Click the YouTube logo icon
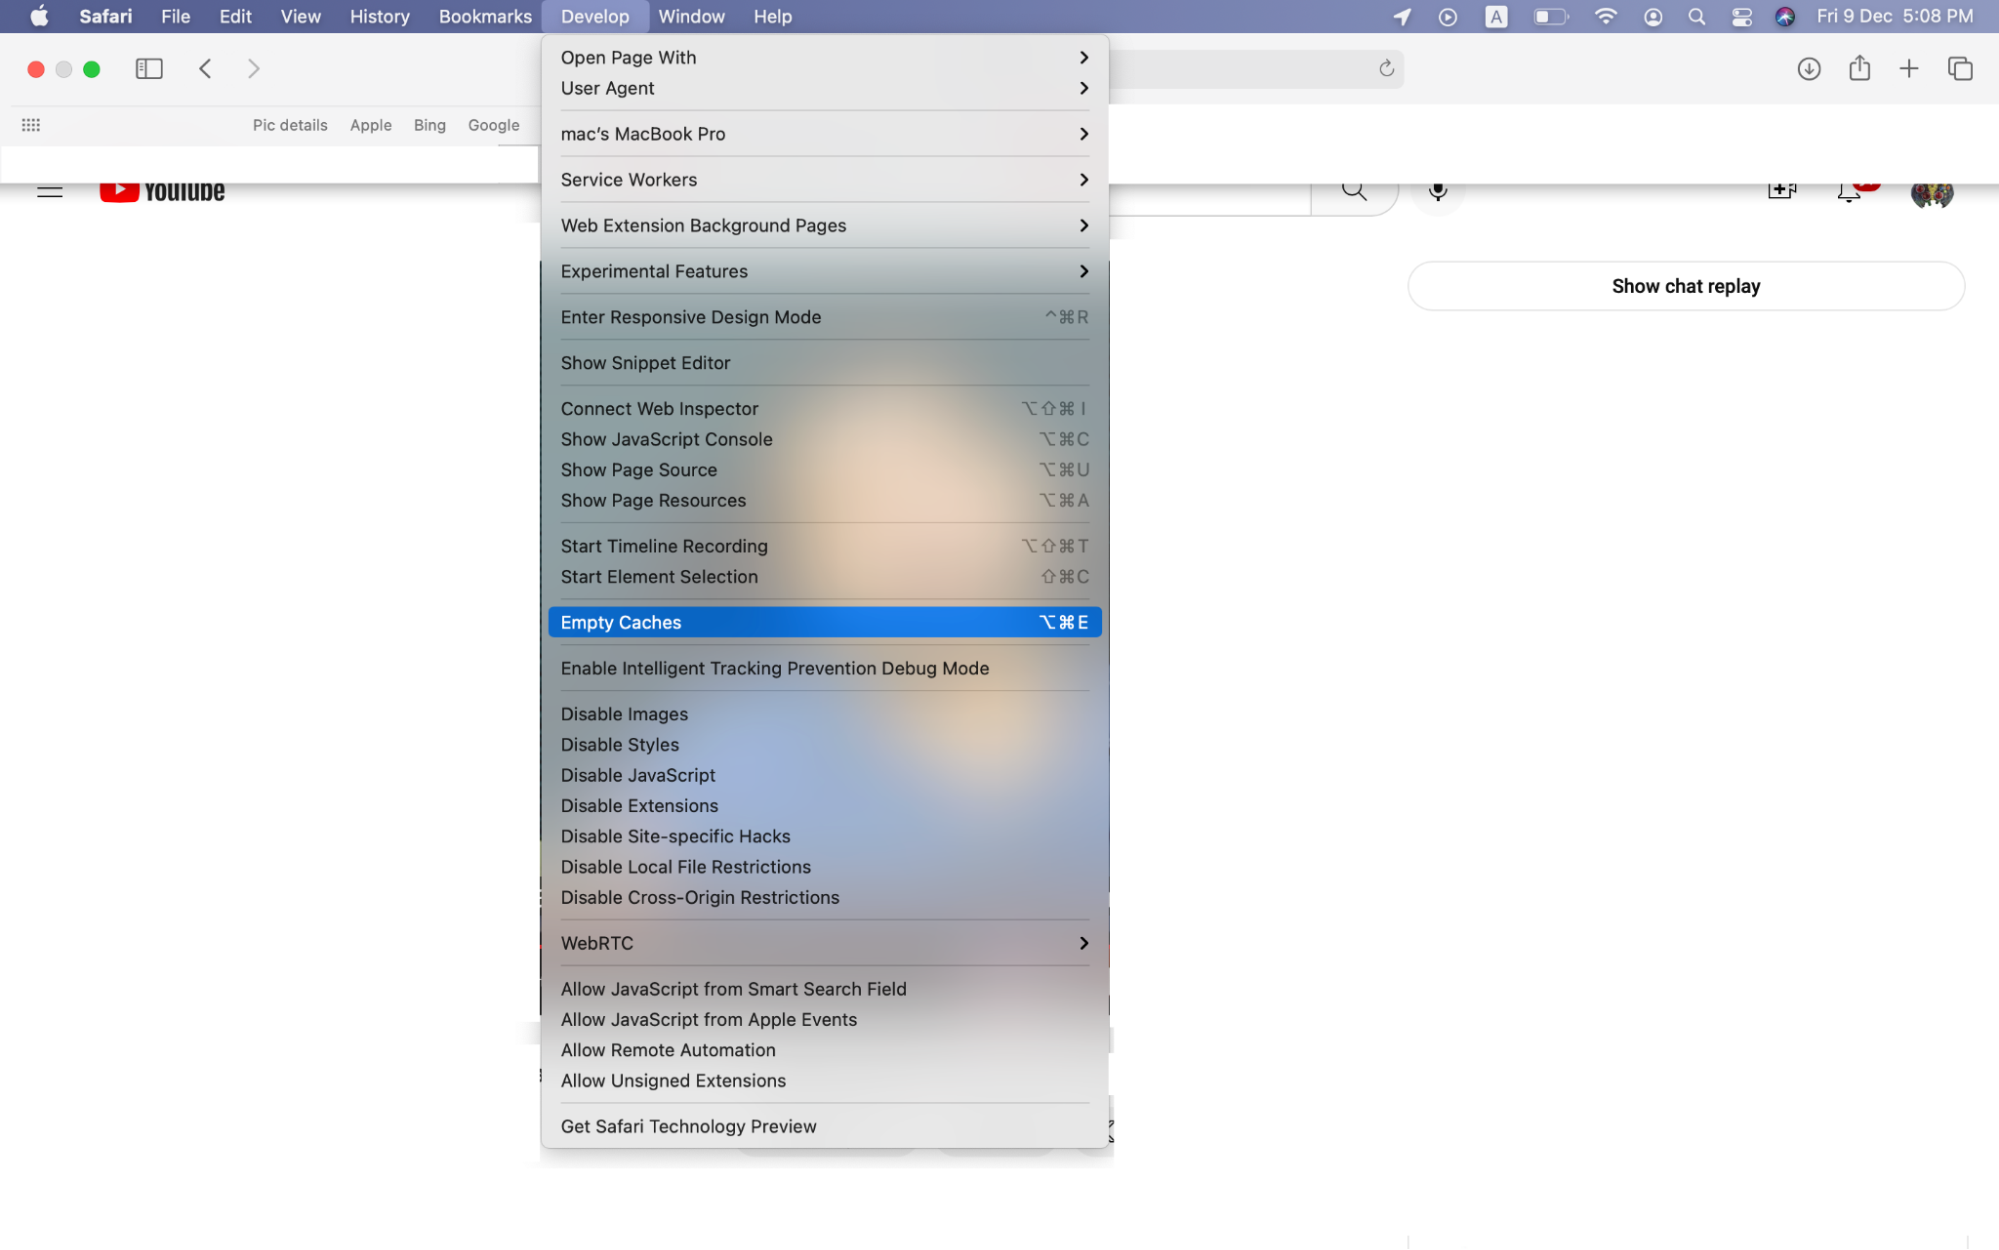Screen dimensions: 1999x1250 click(119, 190)
